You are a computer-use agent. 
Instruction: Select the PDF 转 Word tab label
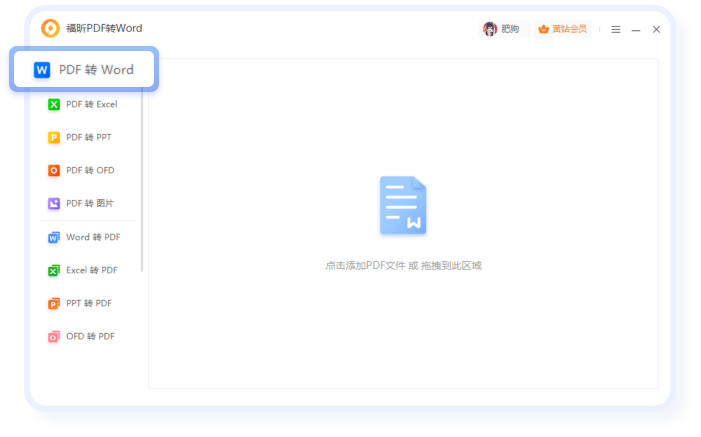[96, 70]
